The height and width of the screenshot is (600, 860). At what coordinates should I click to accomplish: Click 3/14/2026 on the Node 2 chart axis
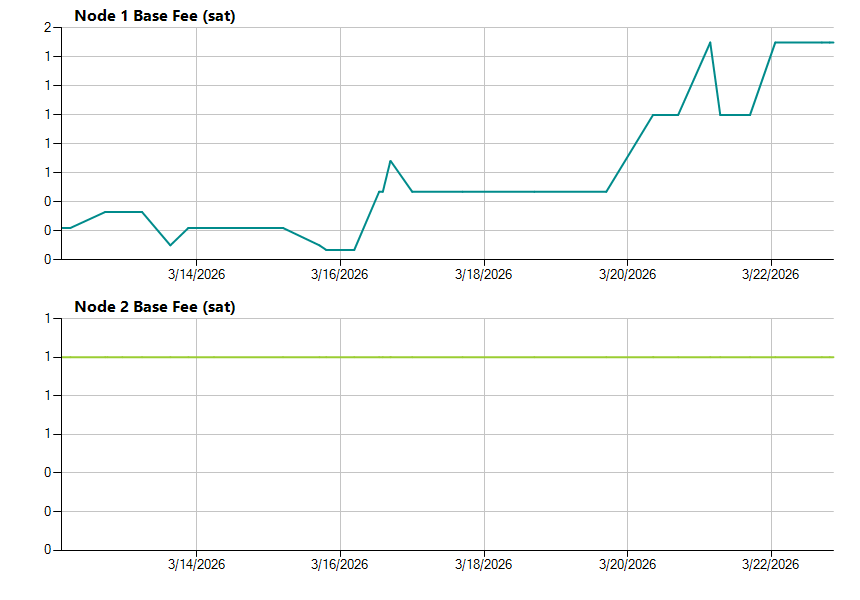click(x=196, y=565)
